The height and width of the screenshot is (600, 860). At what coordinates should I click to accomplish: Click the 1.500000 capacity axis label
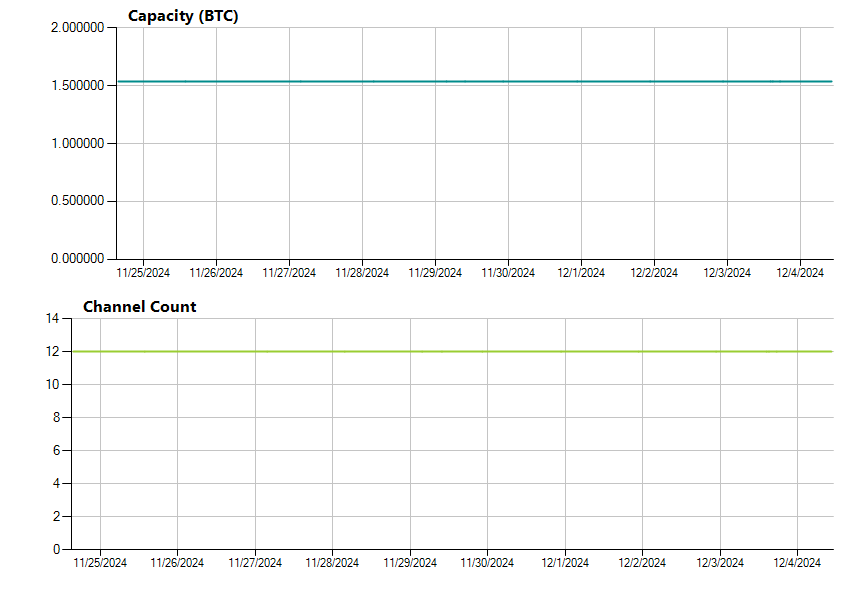tap(77, 86)
